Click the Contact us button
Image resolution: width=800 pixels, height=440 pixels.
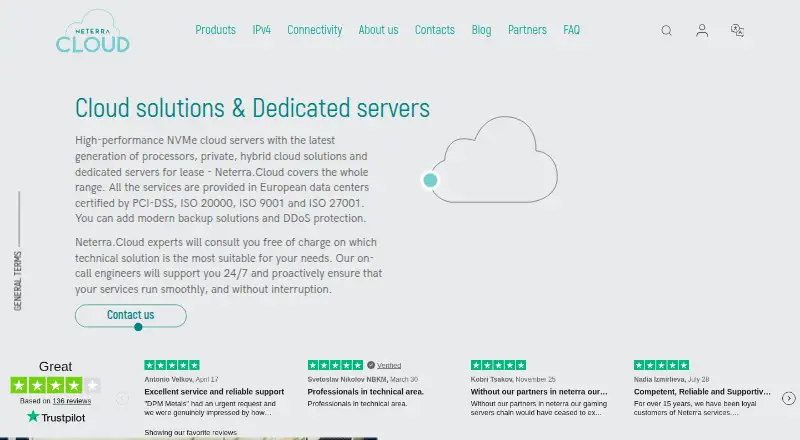(131, 315)
